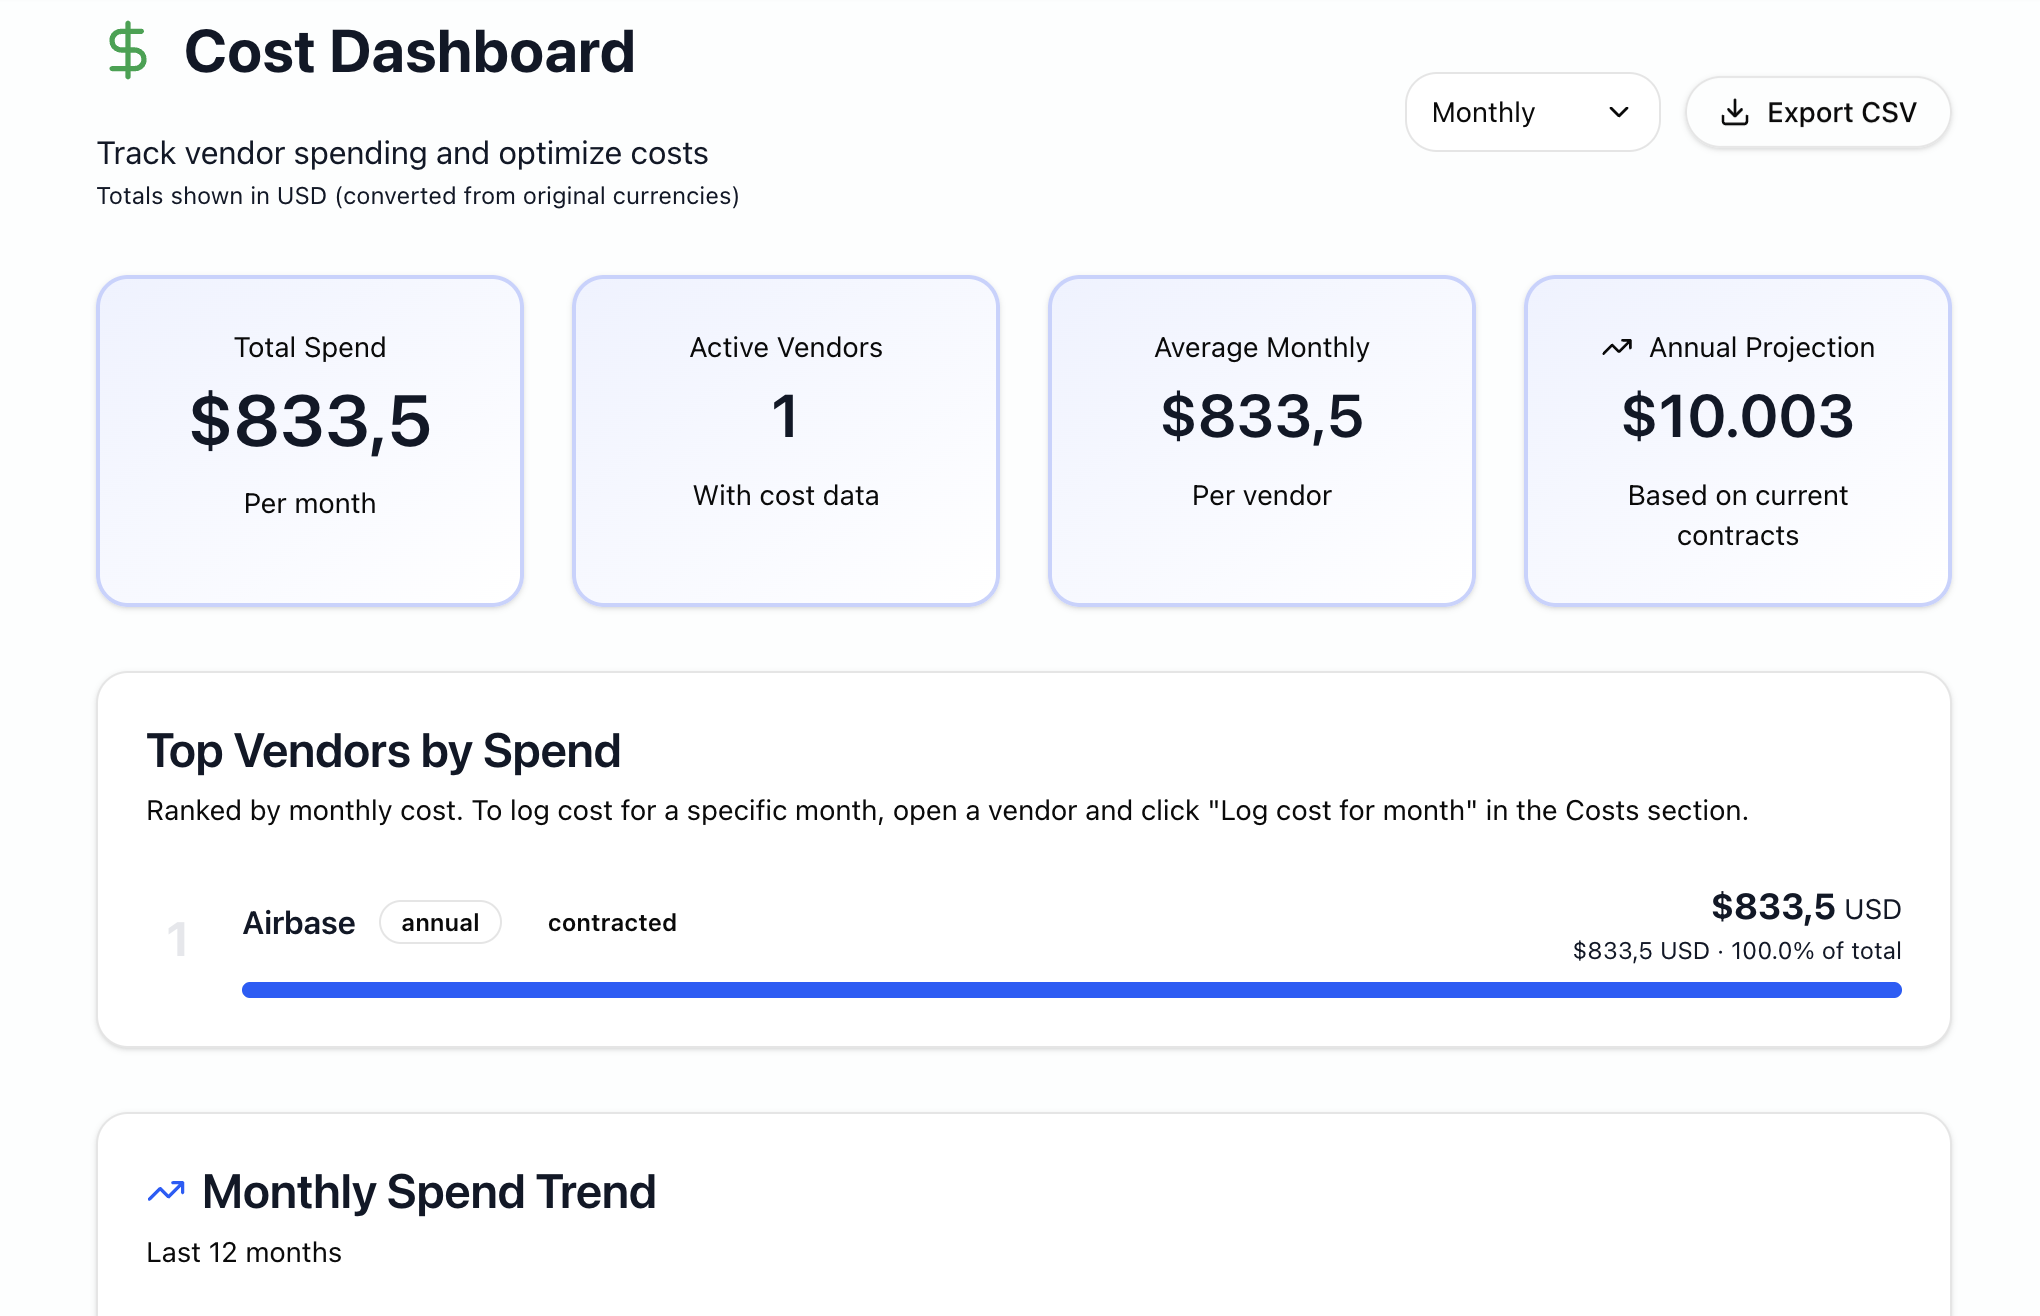Click the Export CSV button
The image size is (2040, 1316).
click(1817, 112)
